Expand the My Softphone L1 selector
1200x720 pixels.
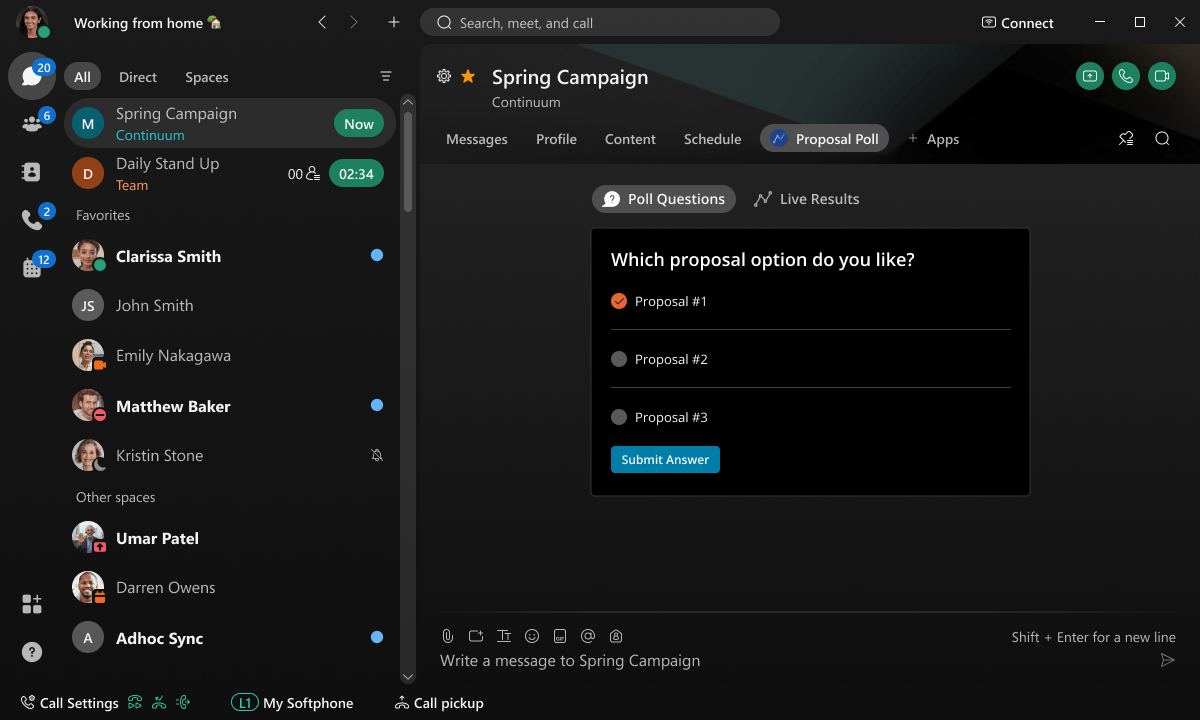pyautogui.click(x=292, y=703)
